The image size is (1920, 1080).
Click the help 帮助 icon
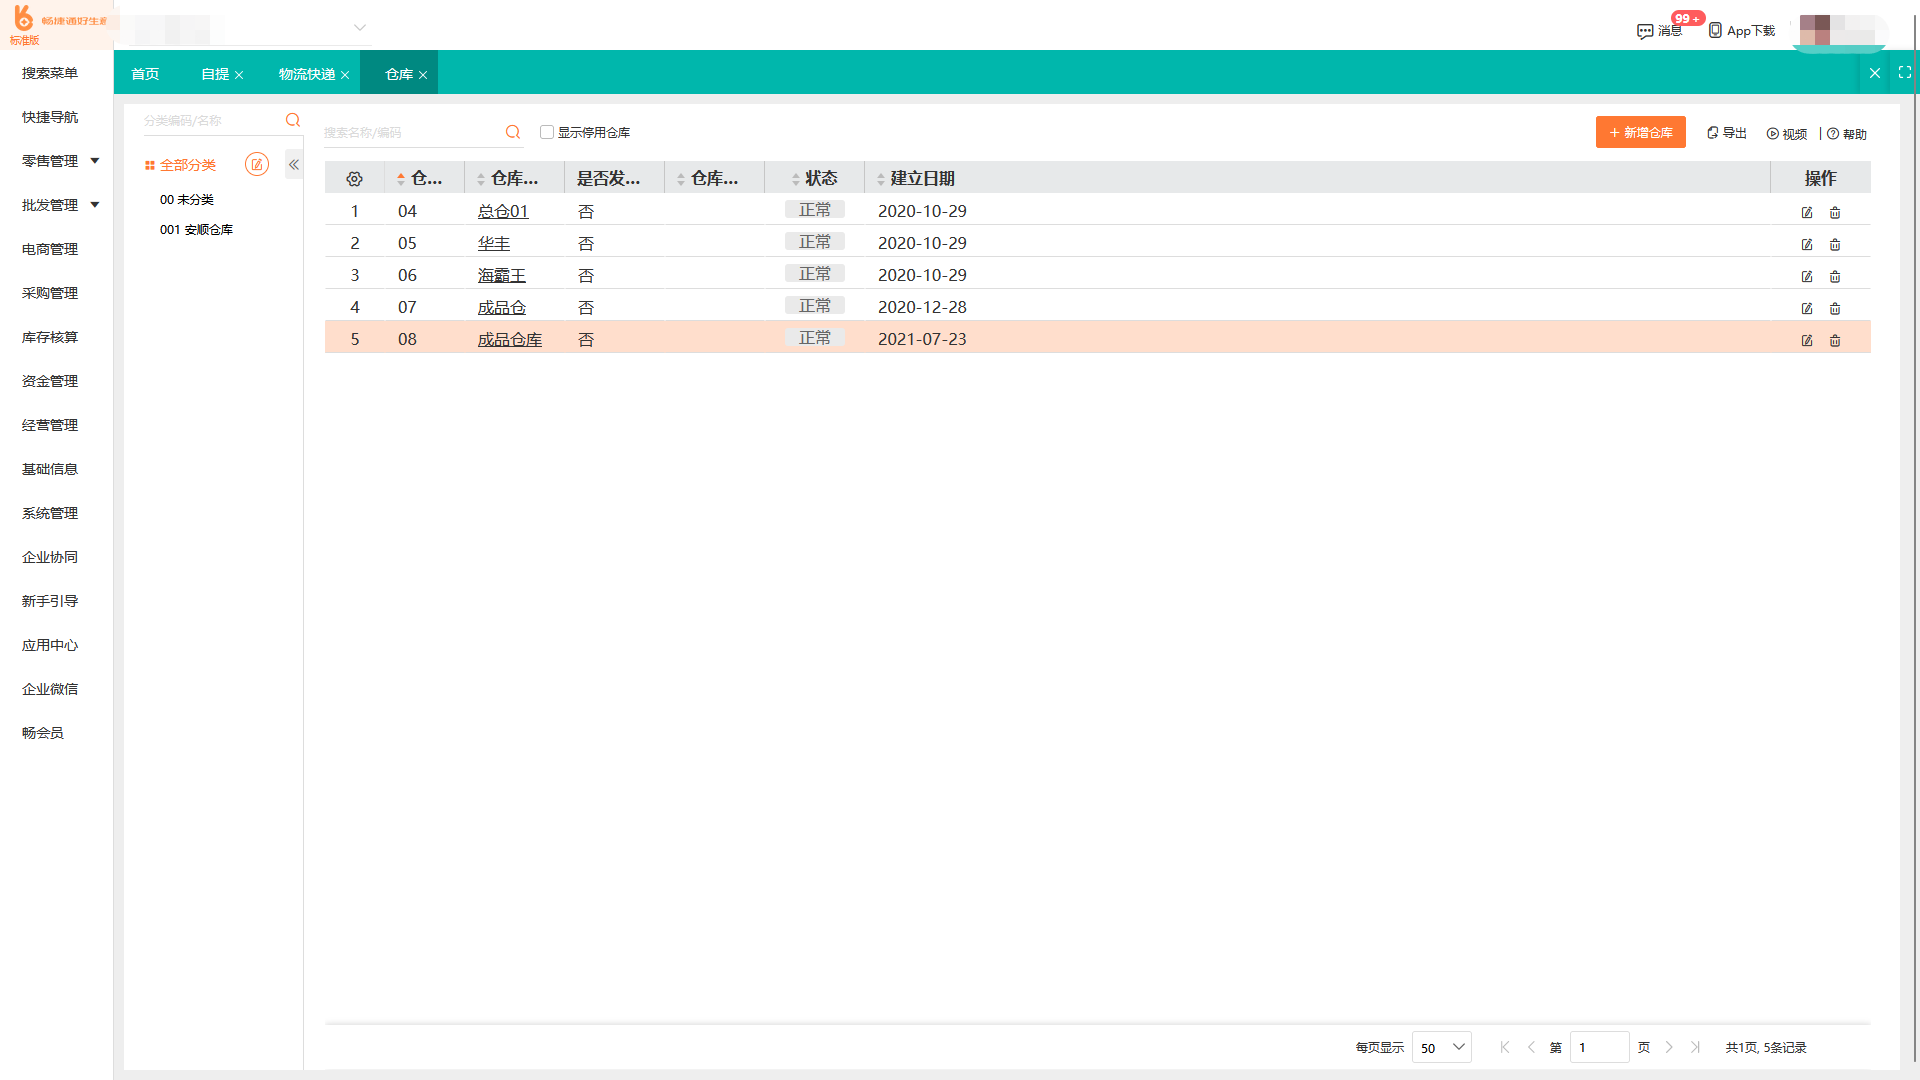tap(1846, 131)
